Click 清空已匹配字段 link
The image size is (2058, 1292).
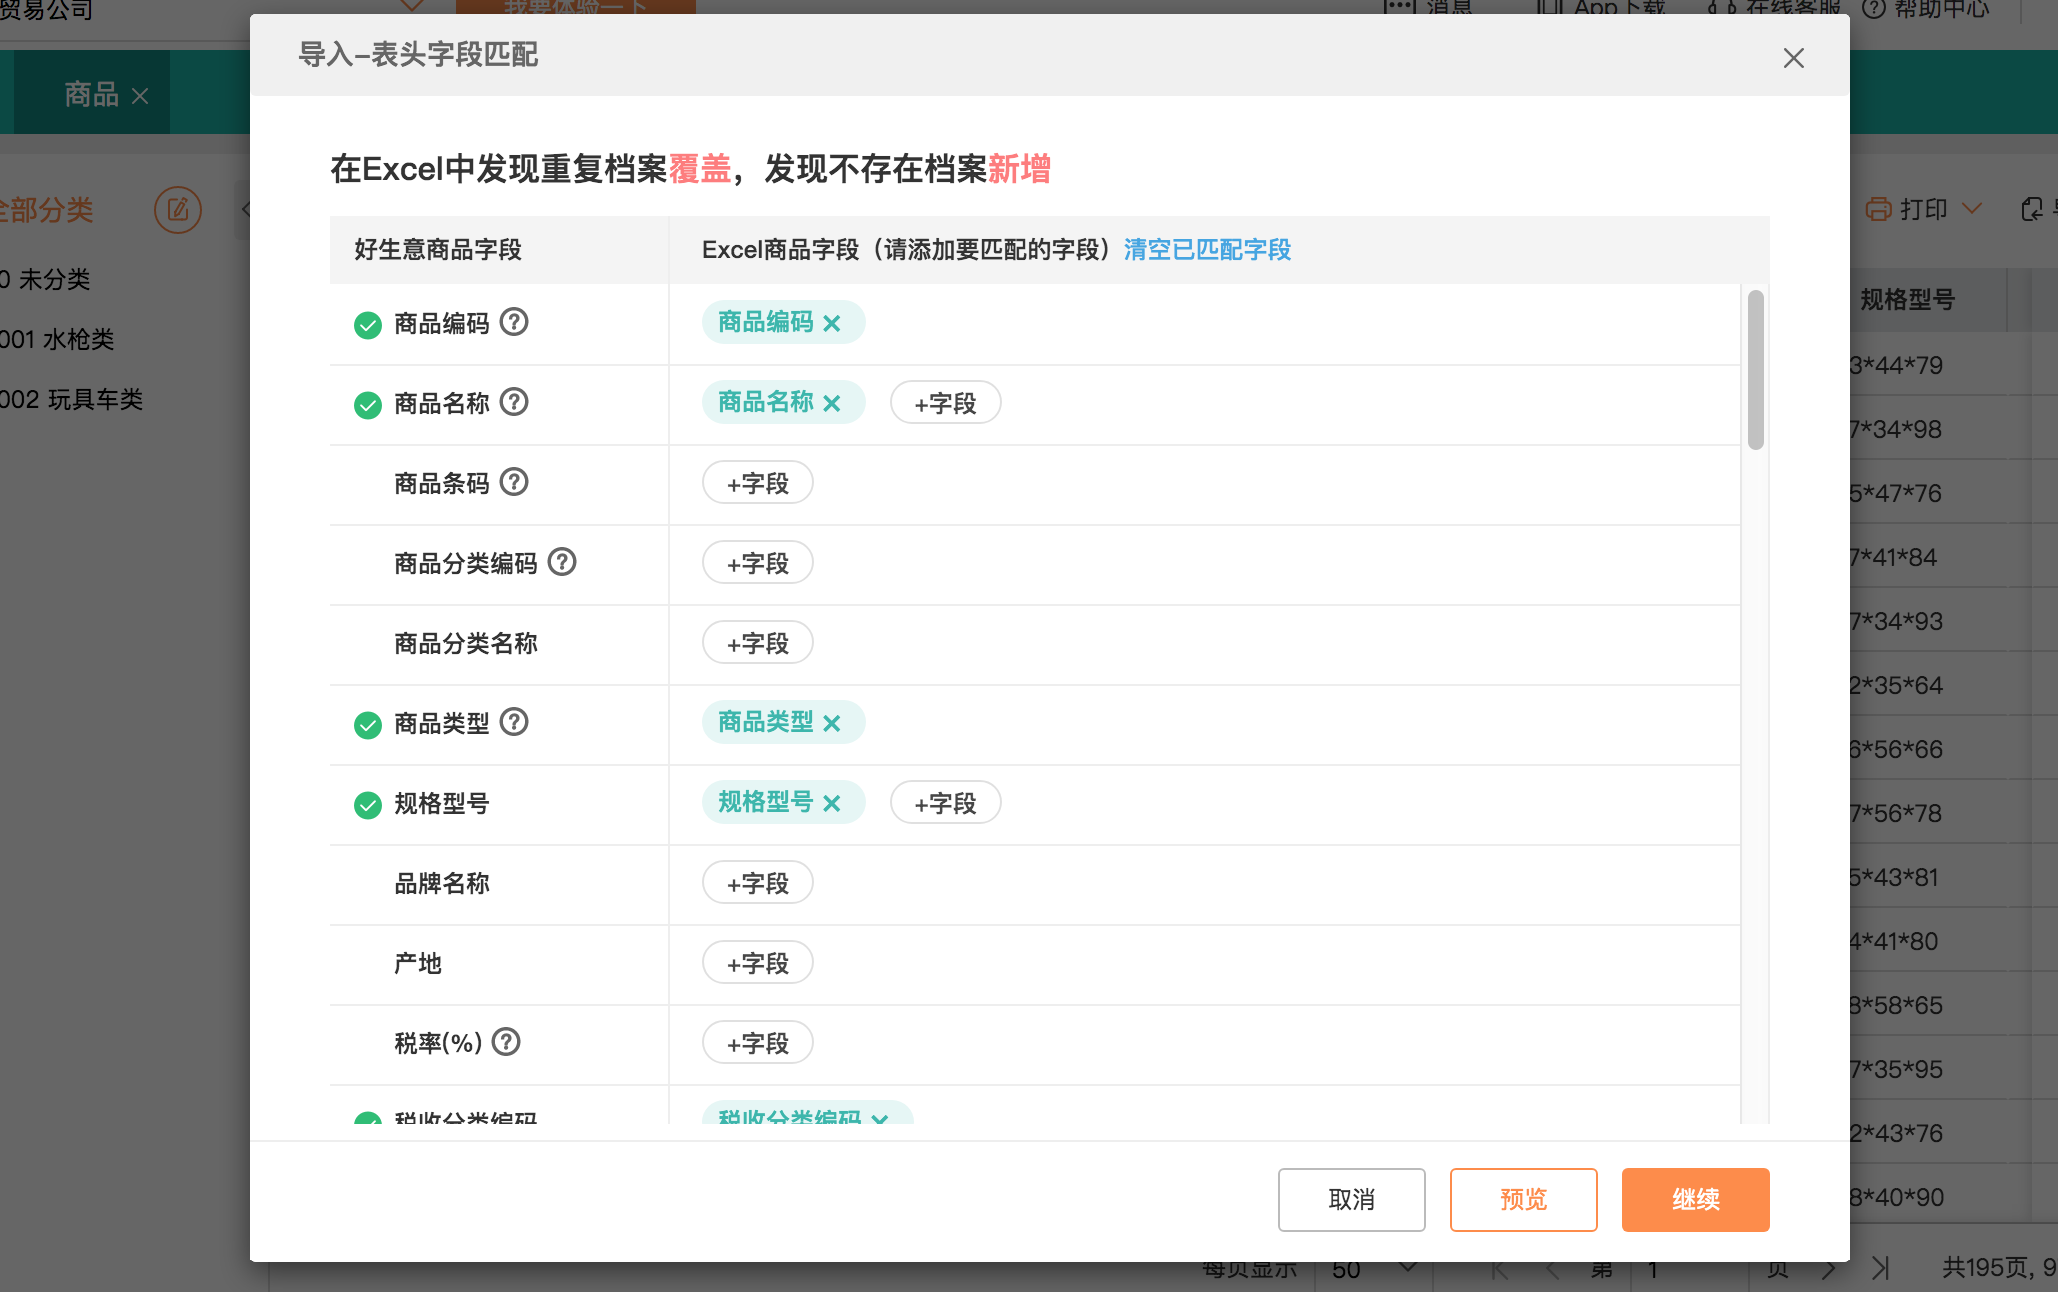1207,249
